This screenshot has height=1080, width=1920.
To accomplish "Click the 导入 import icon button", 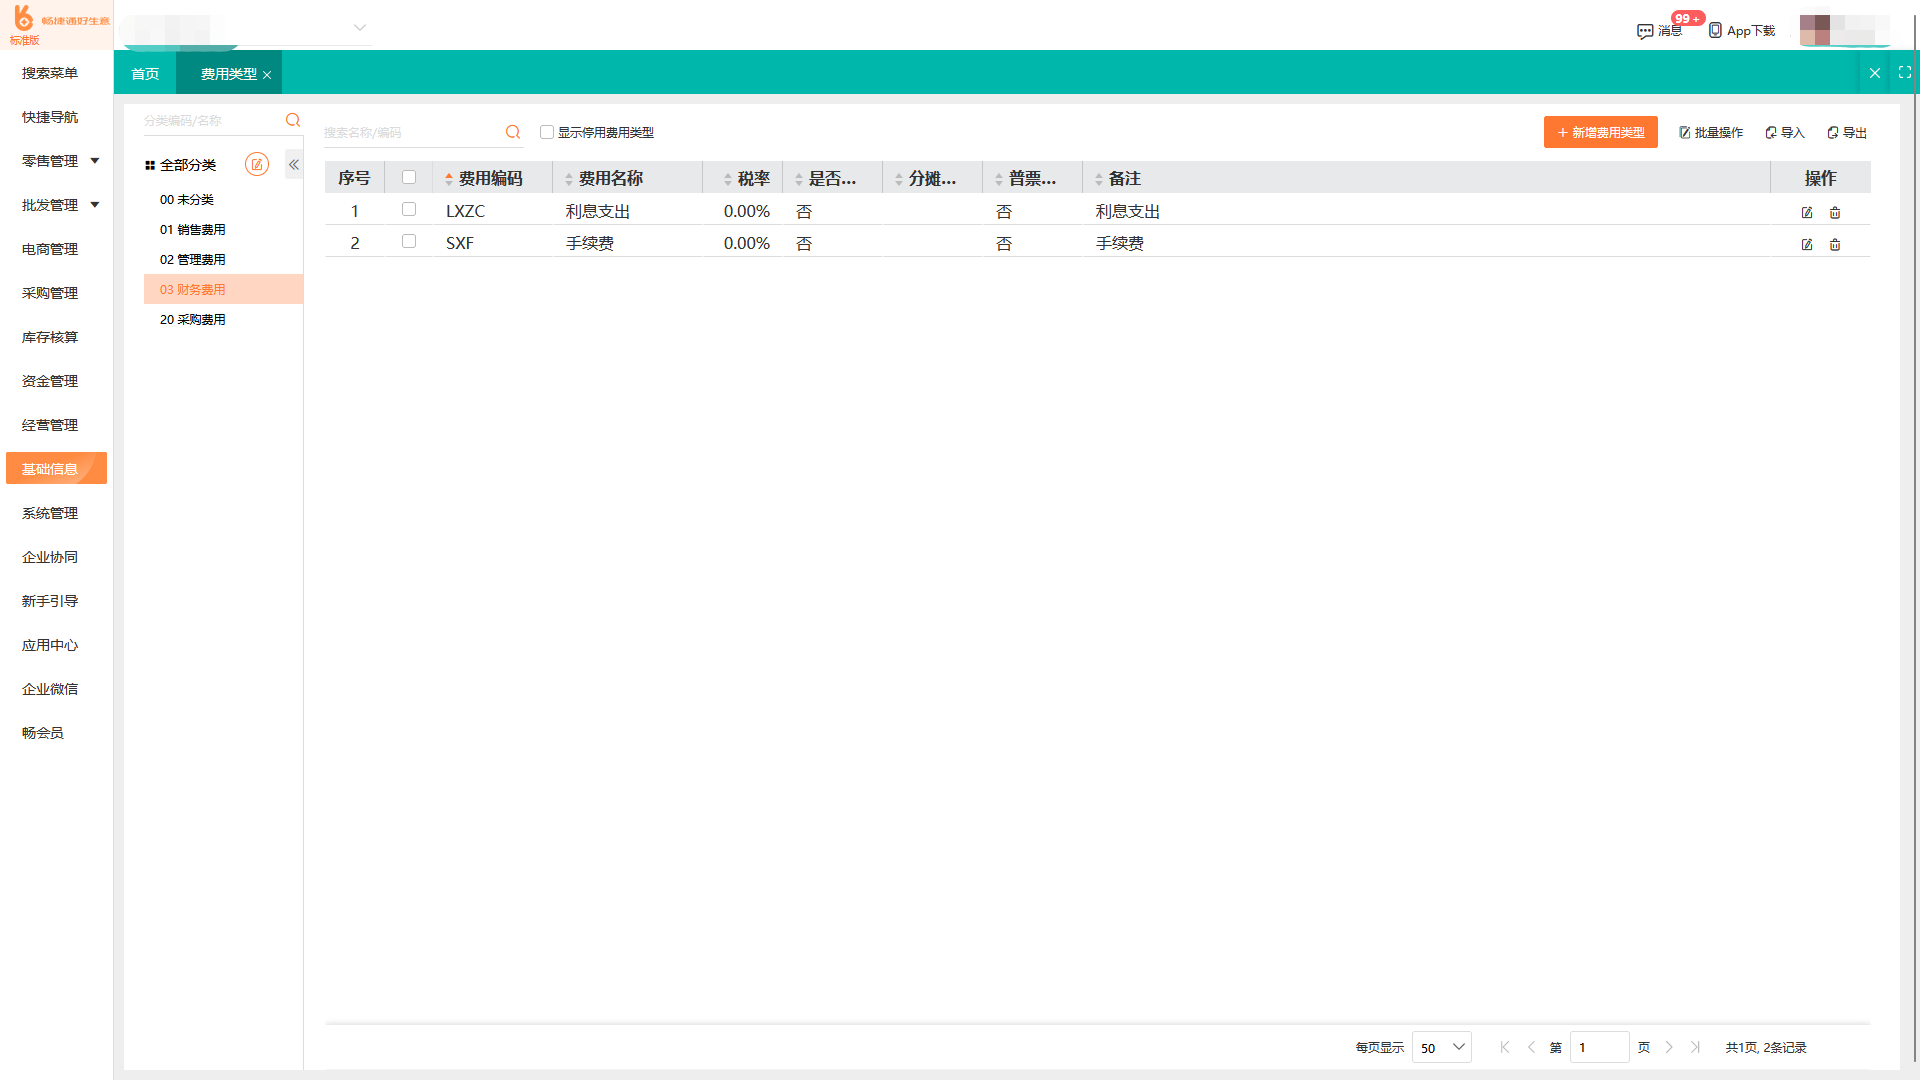I will [1787, 131].
